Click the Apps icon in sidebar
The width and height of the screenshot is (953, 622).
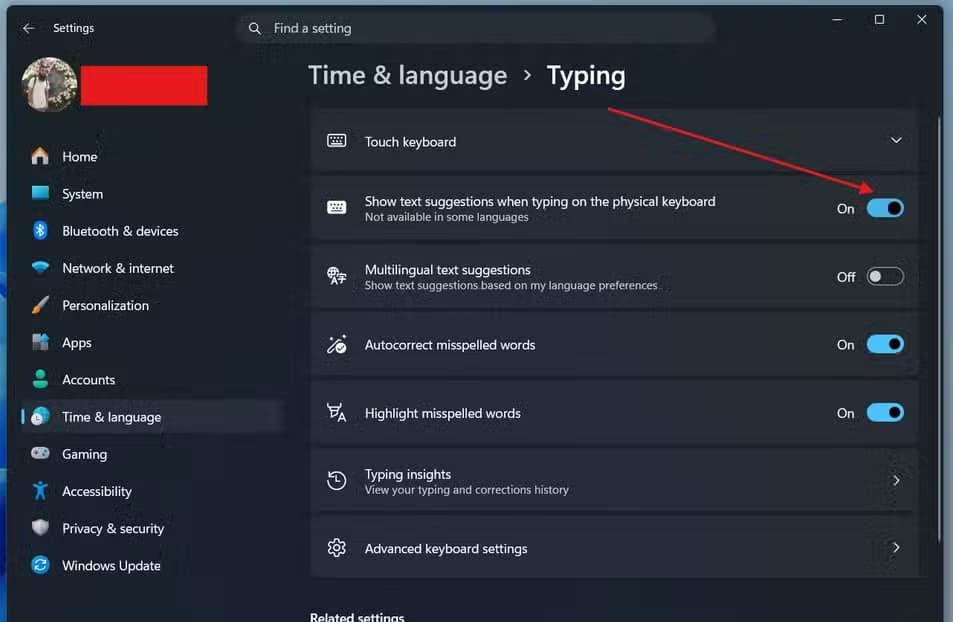click(40, 342)
